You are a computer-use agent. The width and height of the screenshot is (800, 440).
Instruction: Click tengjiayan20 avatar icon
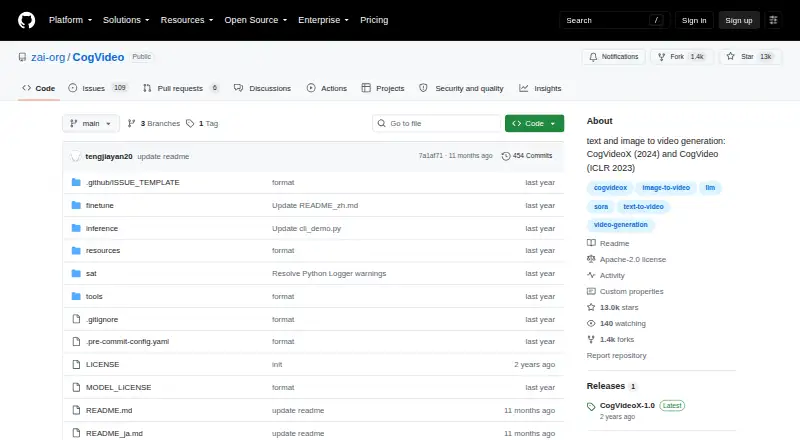click(76, 156)
